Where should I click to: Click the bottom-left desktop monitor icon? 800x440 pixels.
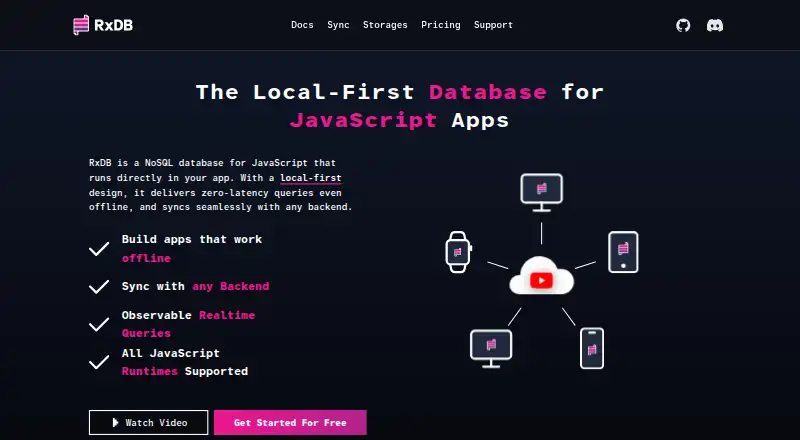[491, 348]
